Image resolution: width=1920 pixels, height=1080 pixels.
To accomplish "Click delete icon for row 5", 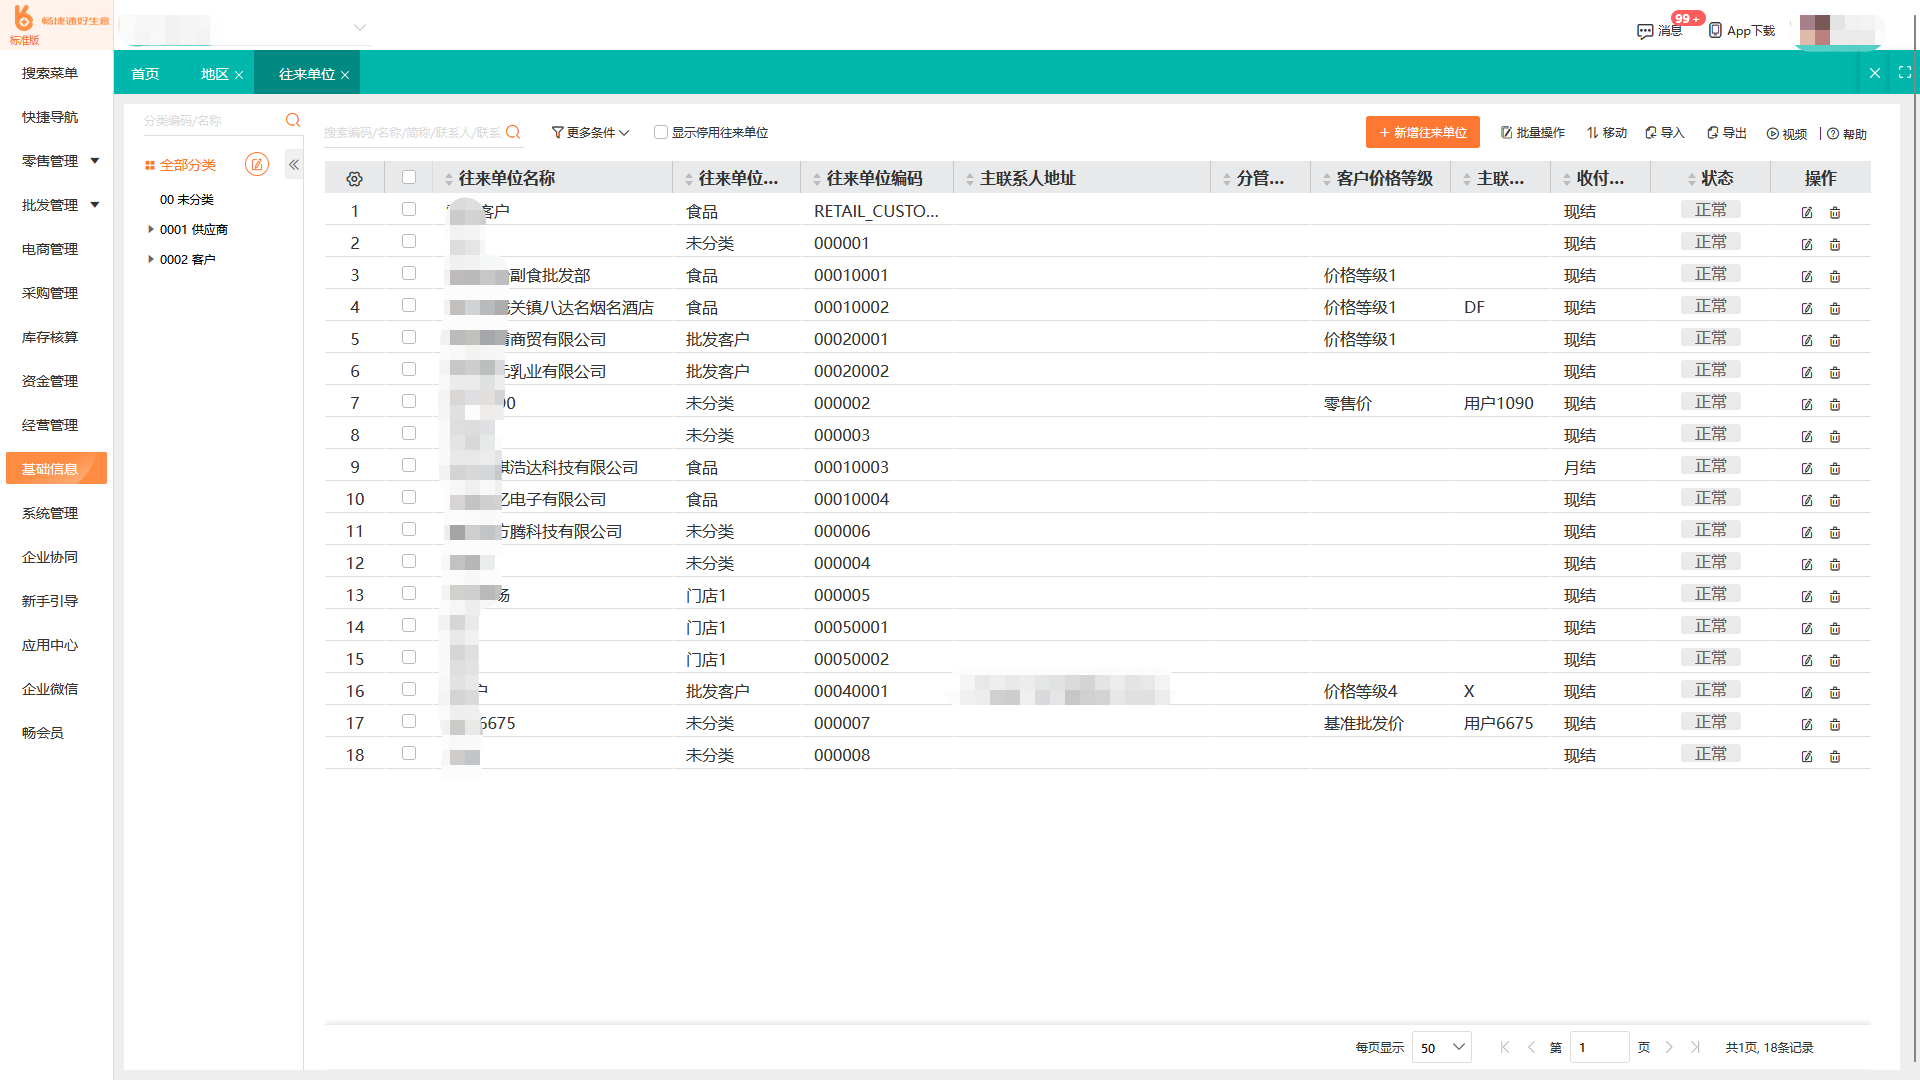I will click(1836, 340).
